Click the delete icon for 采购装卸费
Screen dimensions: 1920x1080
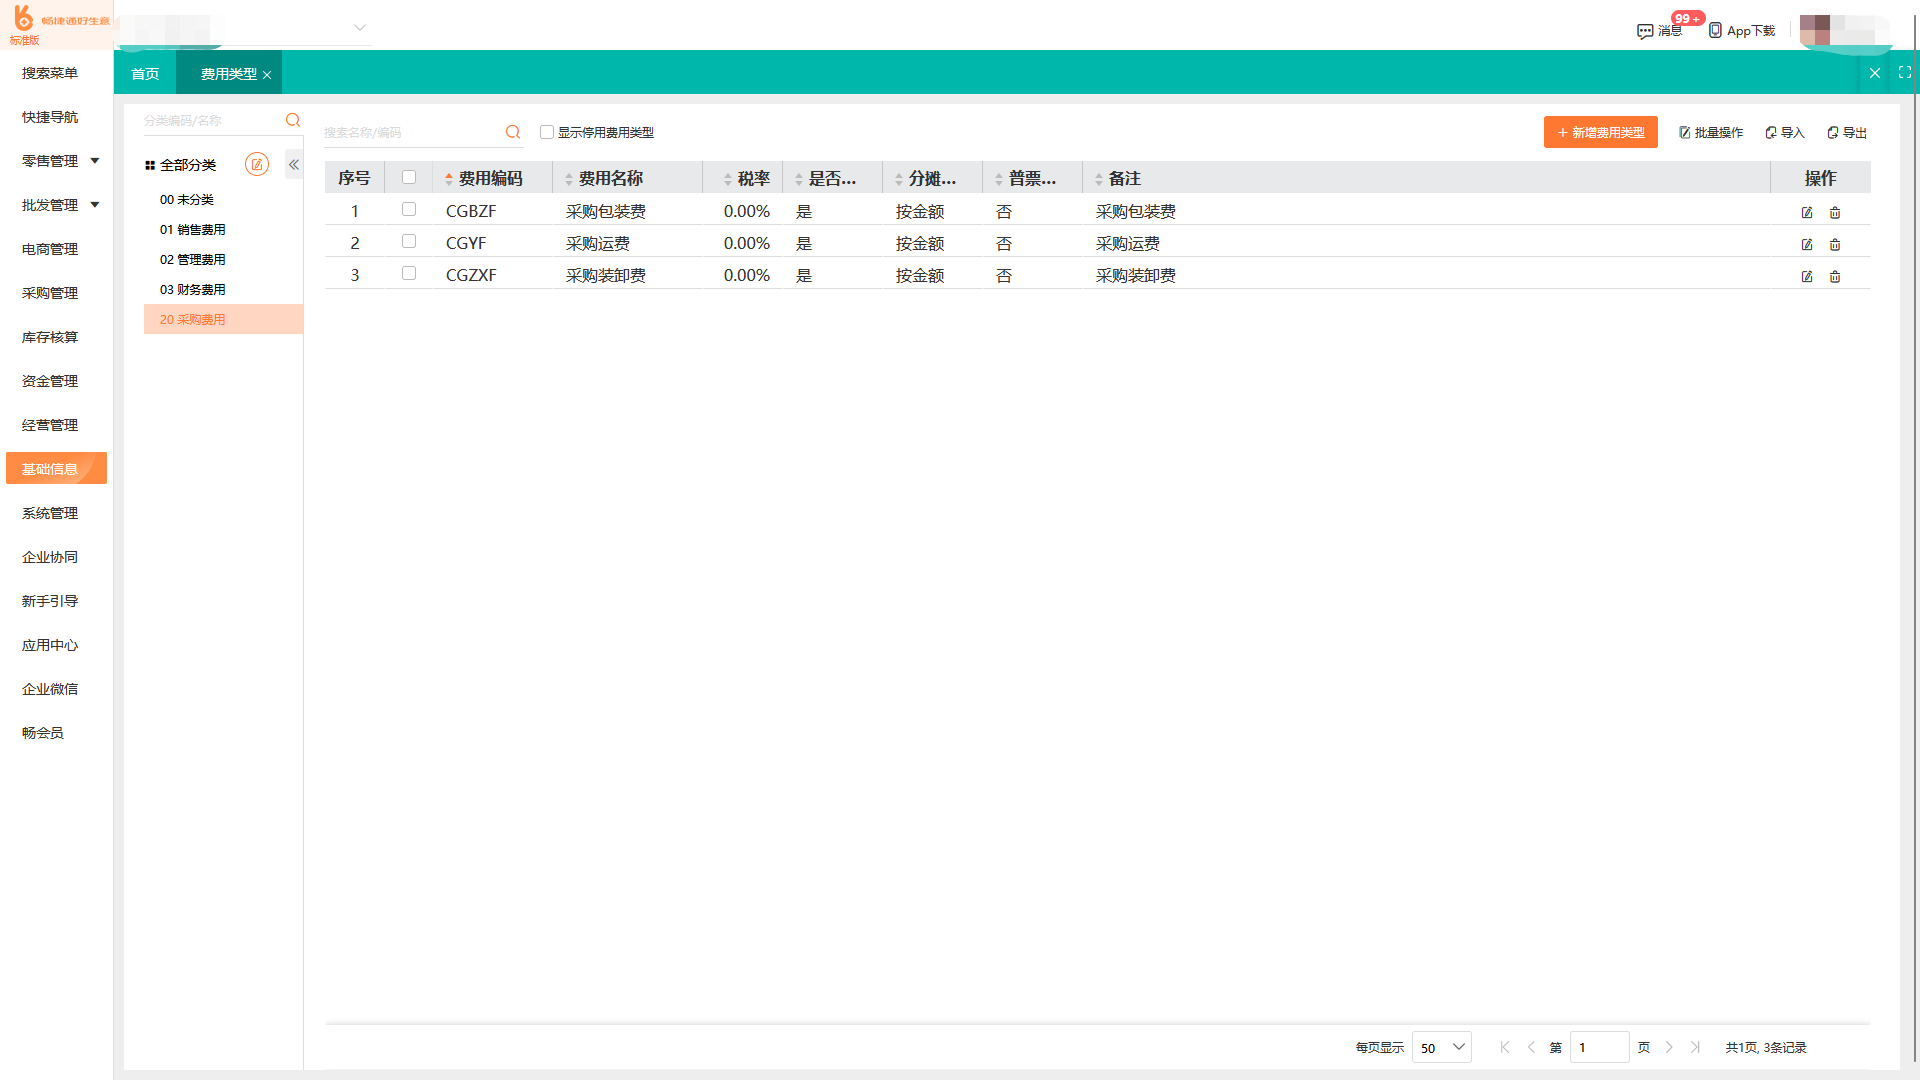(x=1834, y=276)
